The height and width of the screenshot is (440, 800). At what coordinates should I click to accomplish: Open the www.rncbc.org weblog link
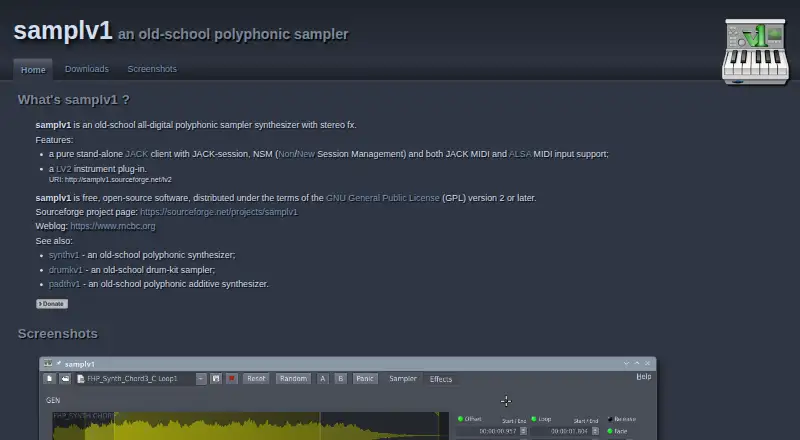(x=113, y=226)
